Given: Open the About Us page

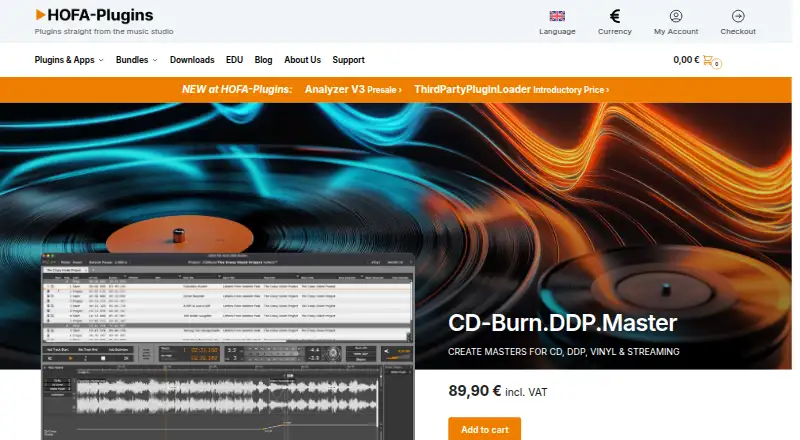Looking at the screenshot, I should [303, 60].
